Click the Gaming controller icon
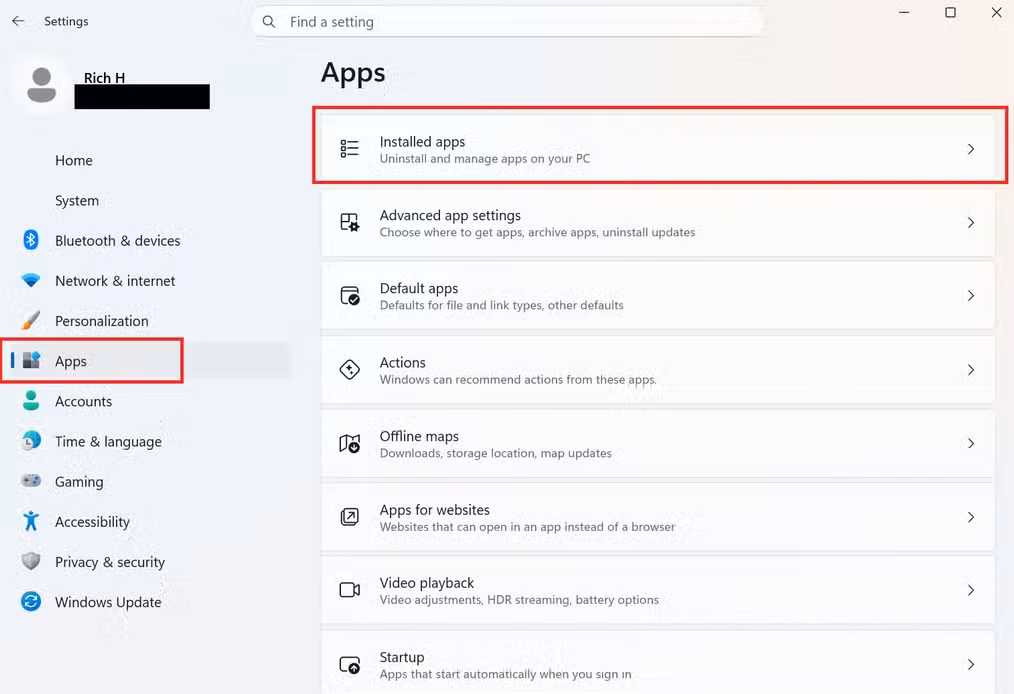 [x=30, y=481]
